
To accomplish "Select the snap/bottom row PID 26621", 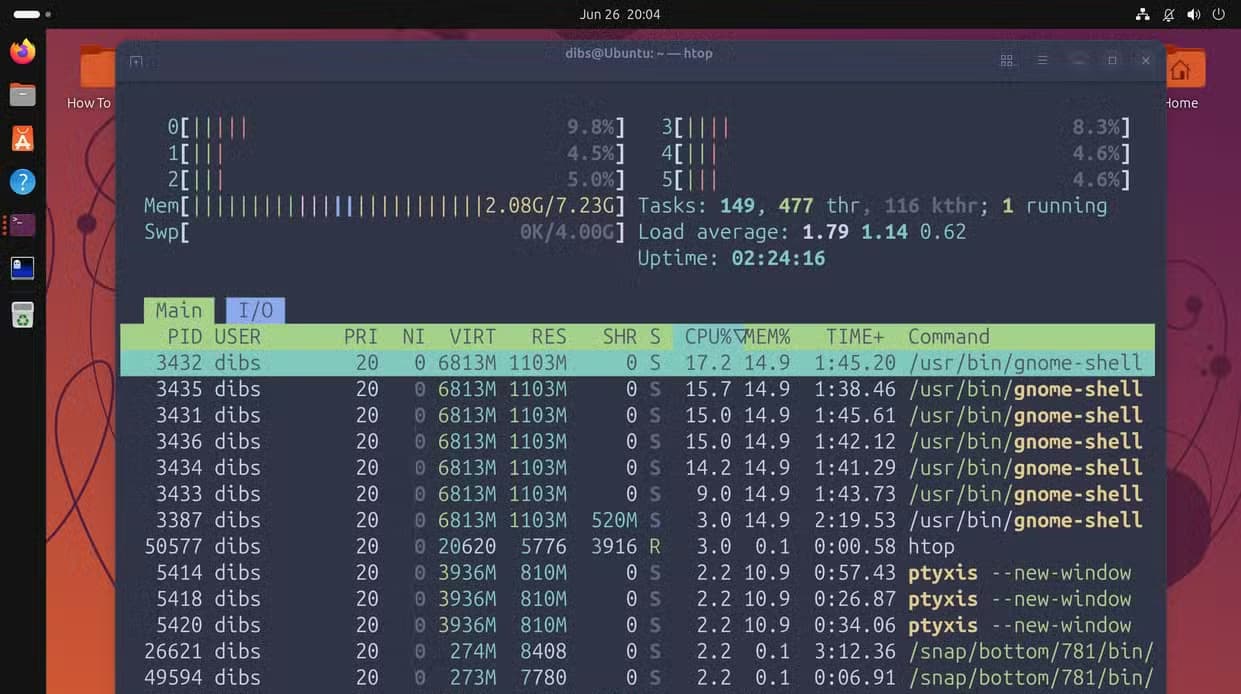I will (637, 651).
